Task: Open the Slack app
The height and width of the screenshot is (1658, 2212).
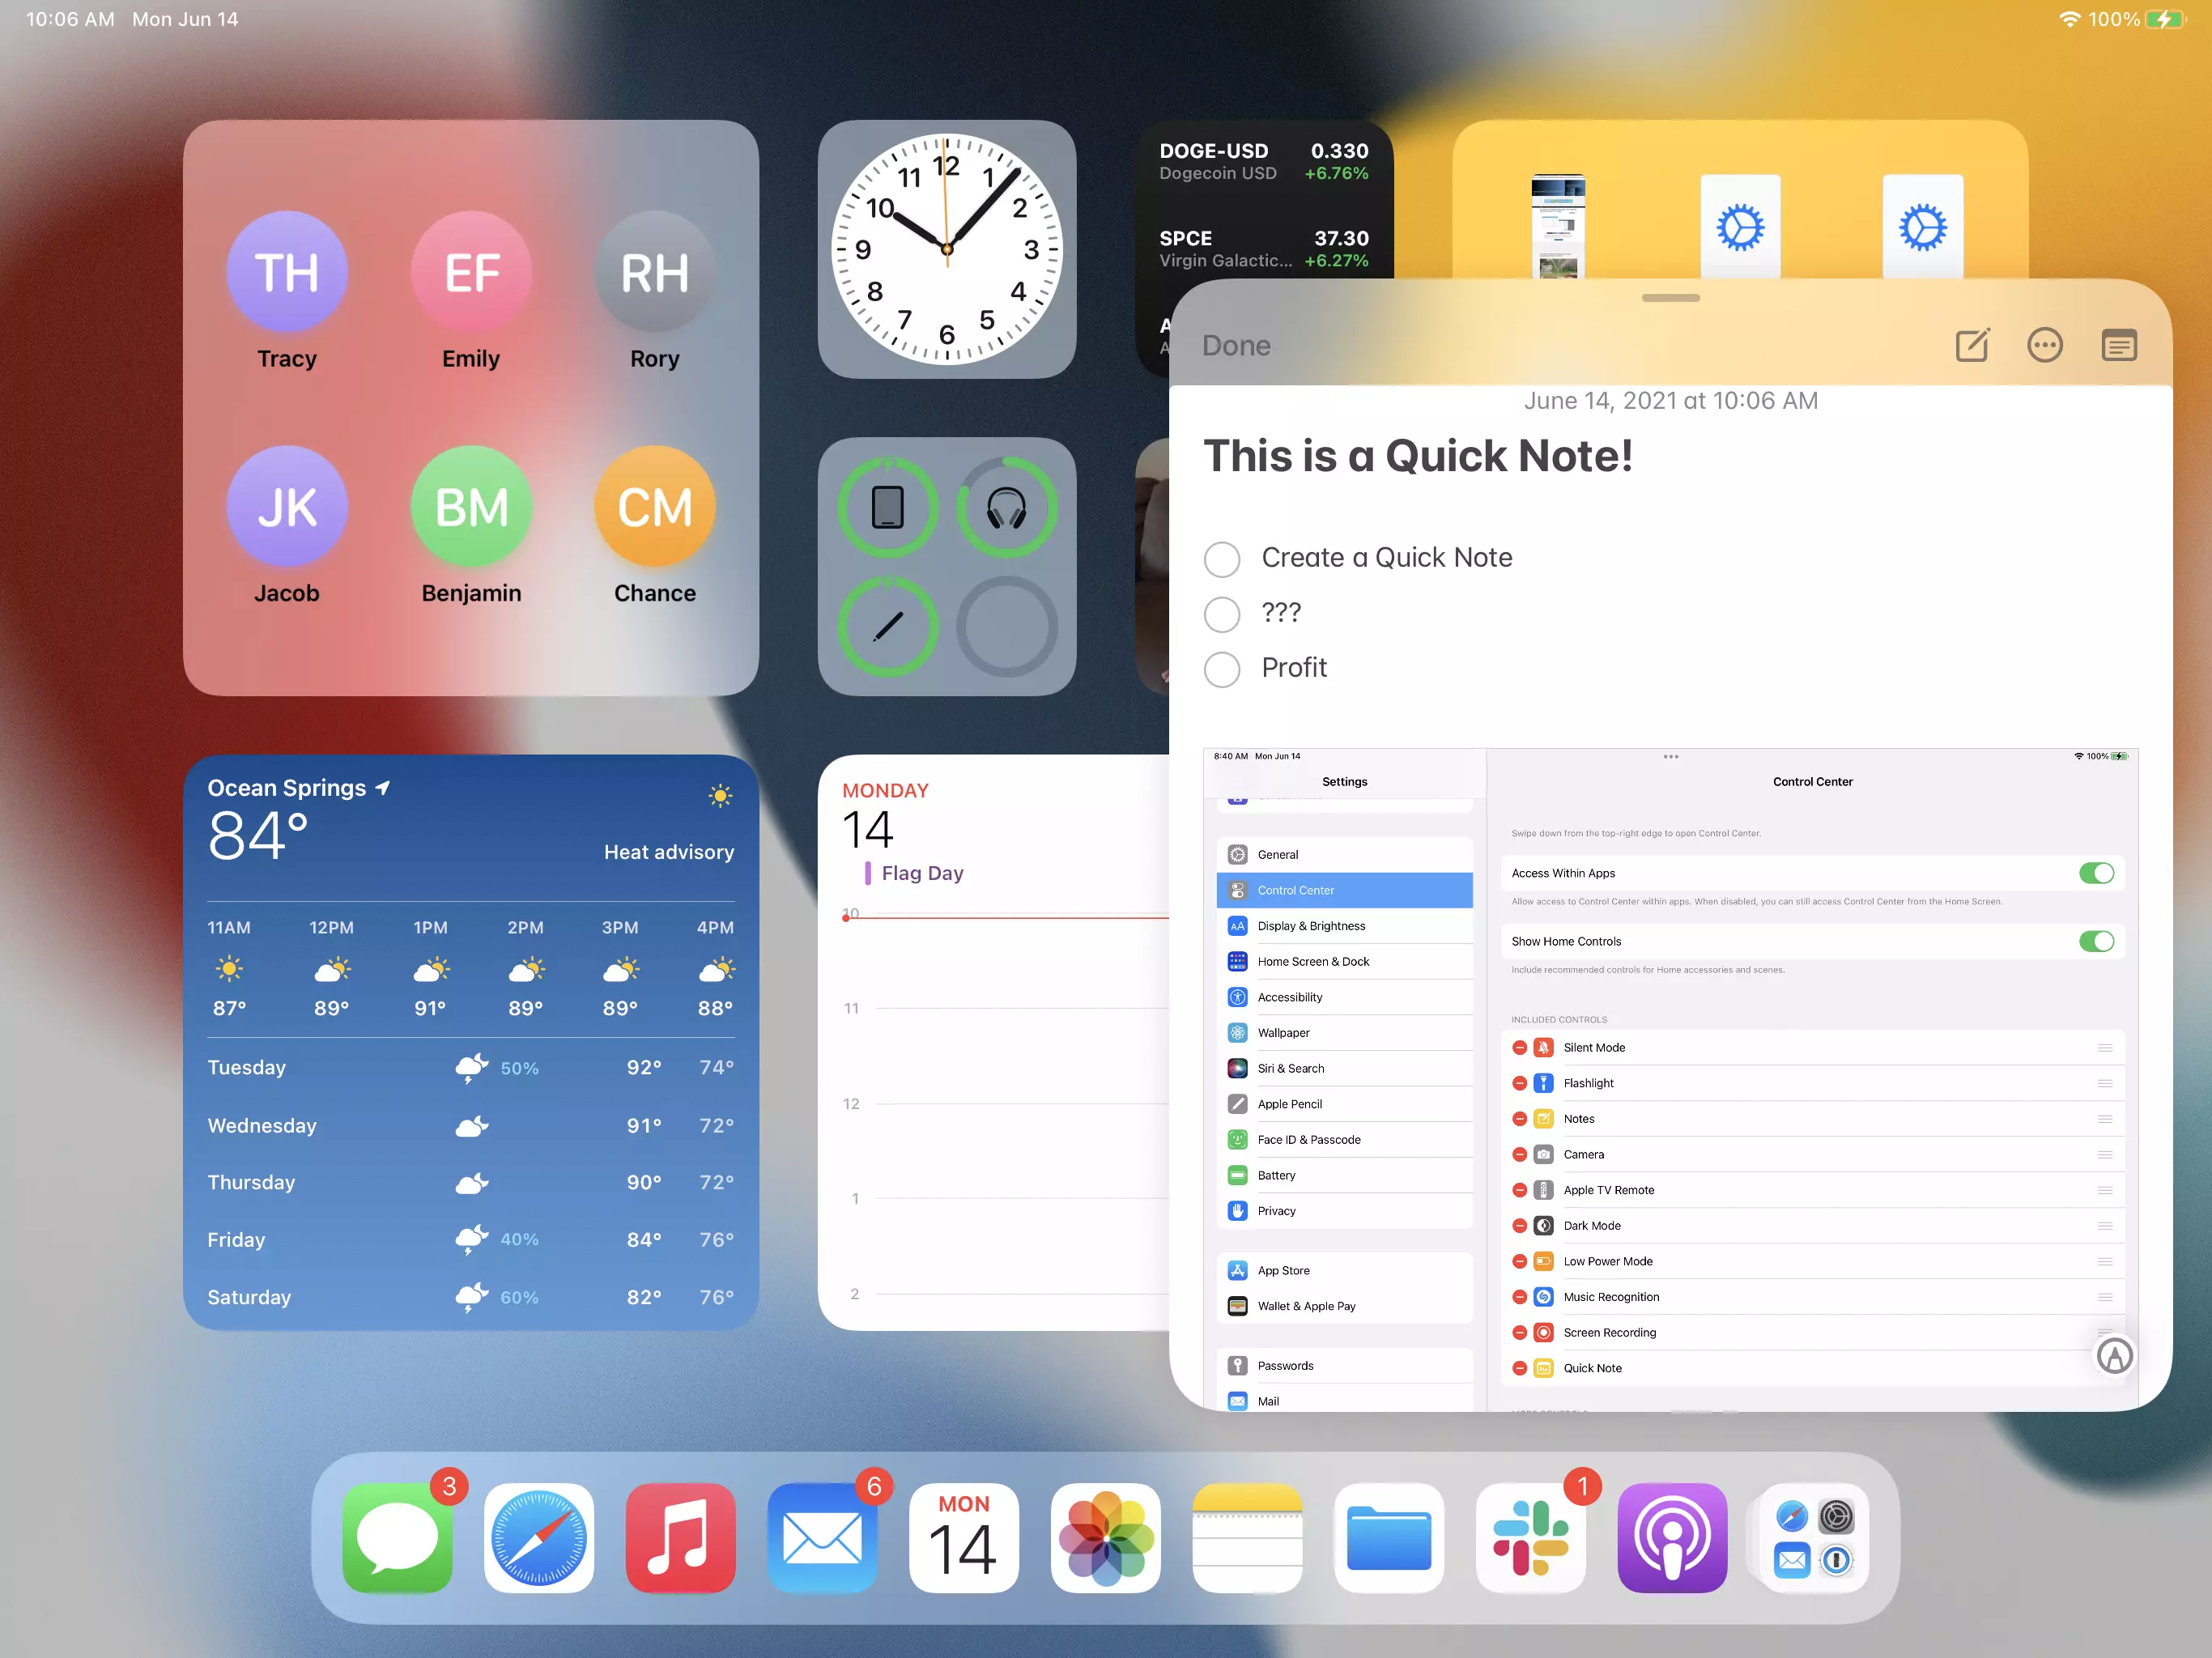Action: 1531,1538
